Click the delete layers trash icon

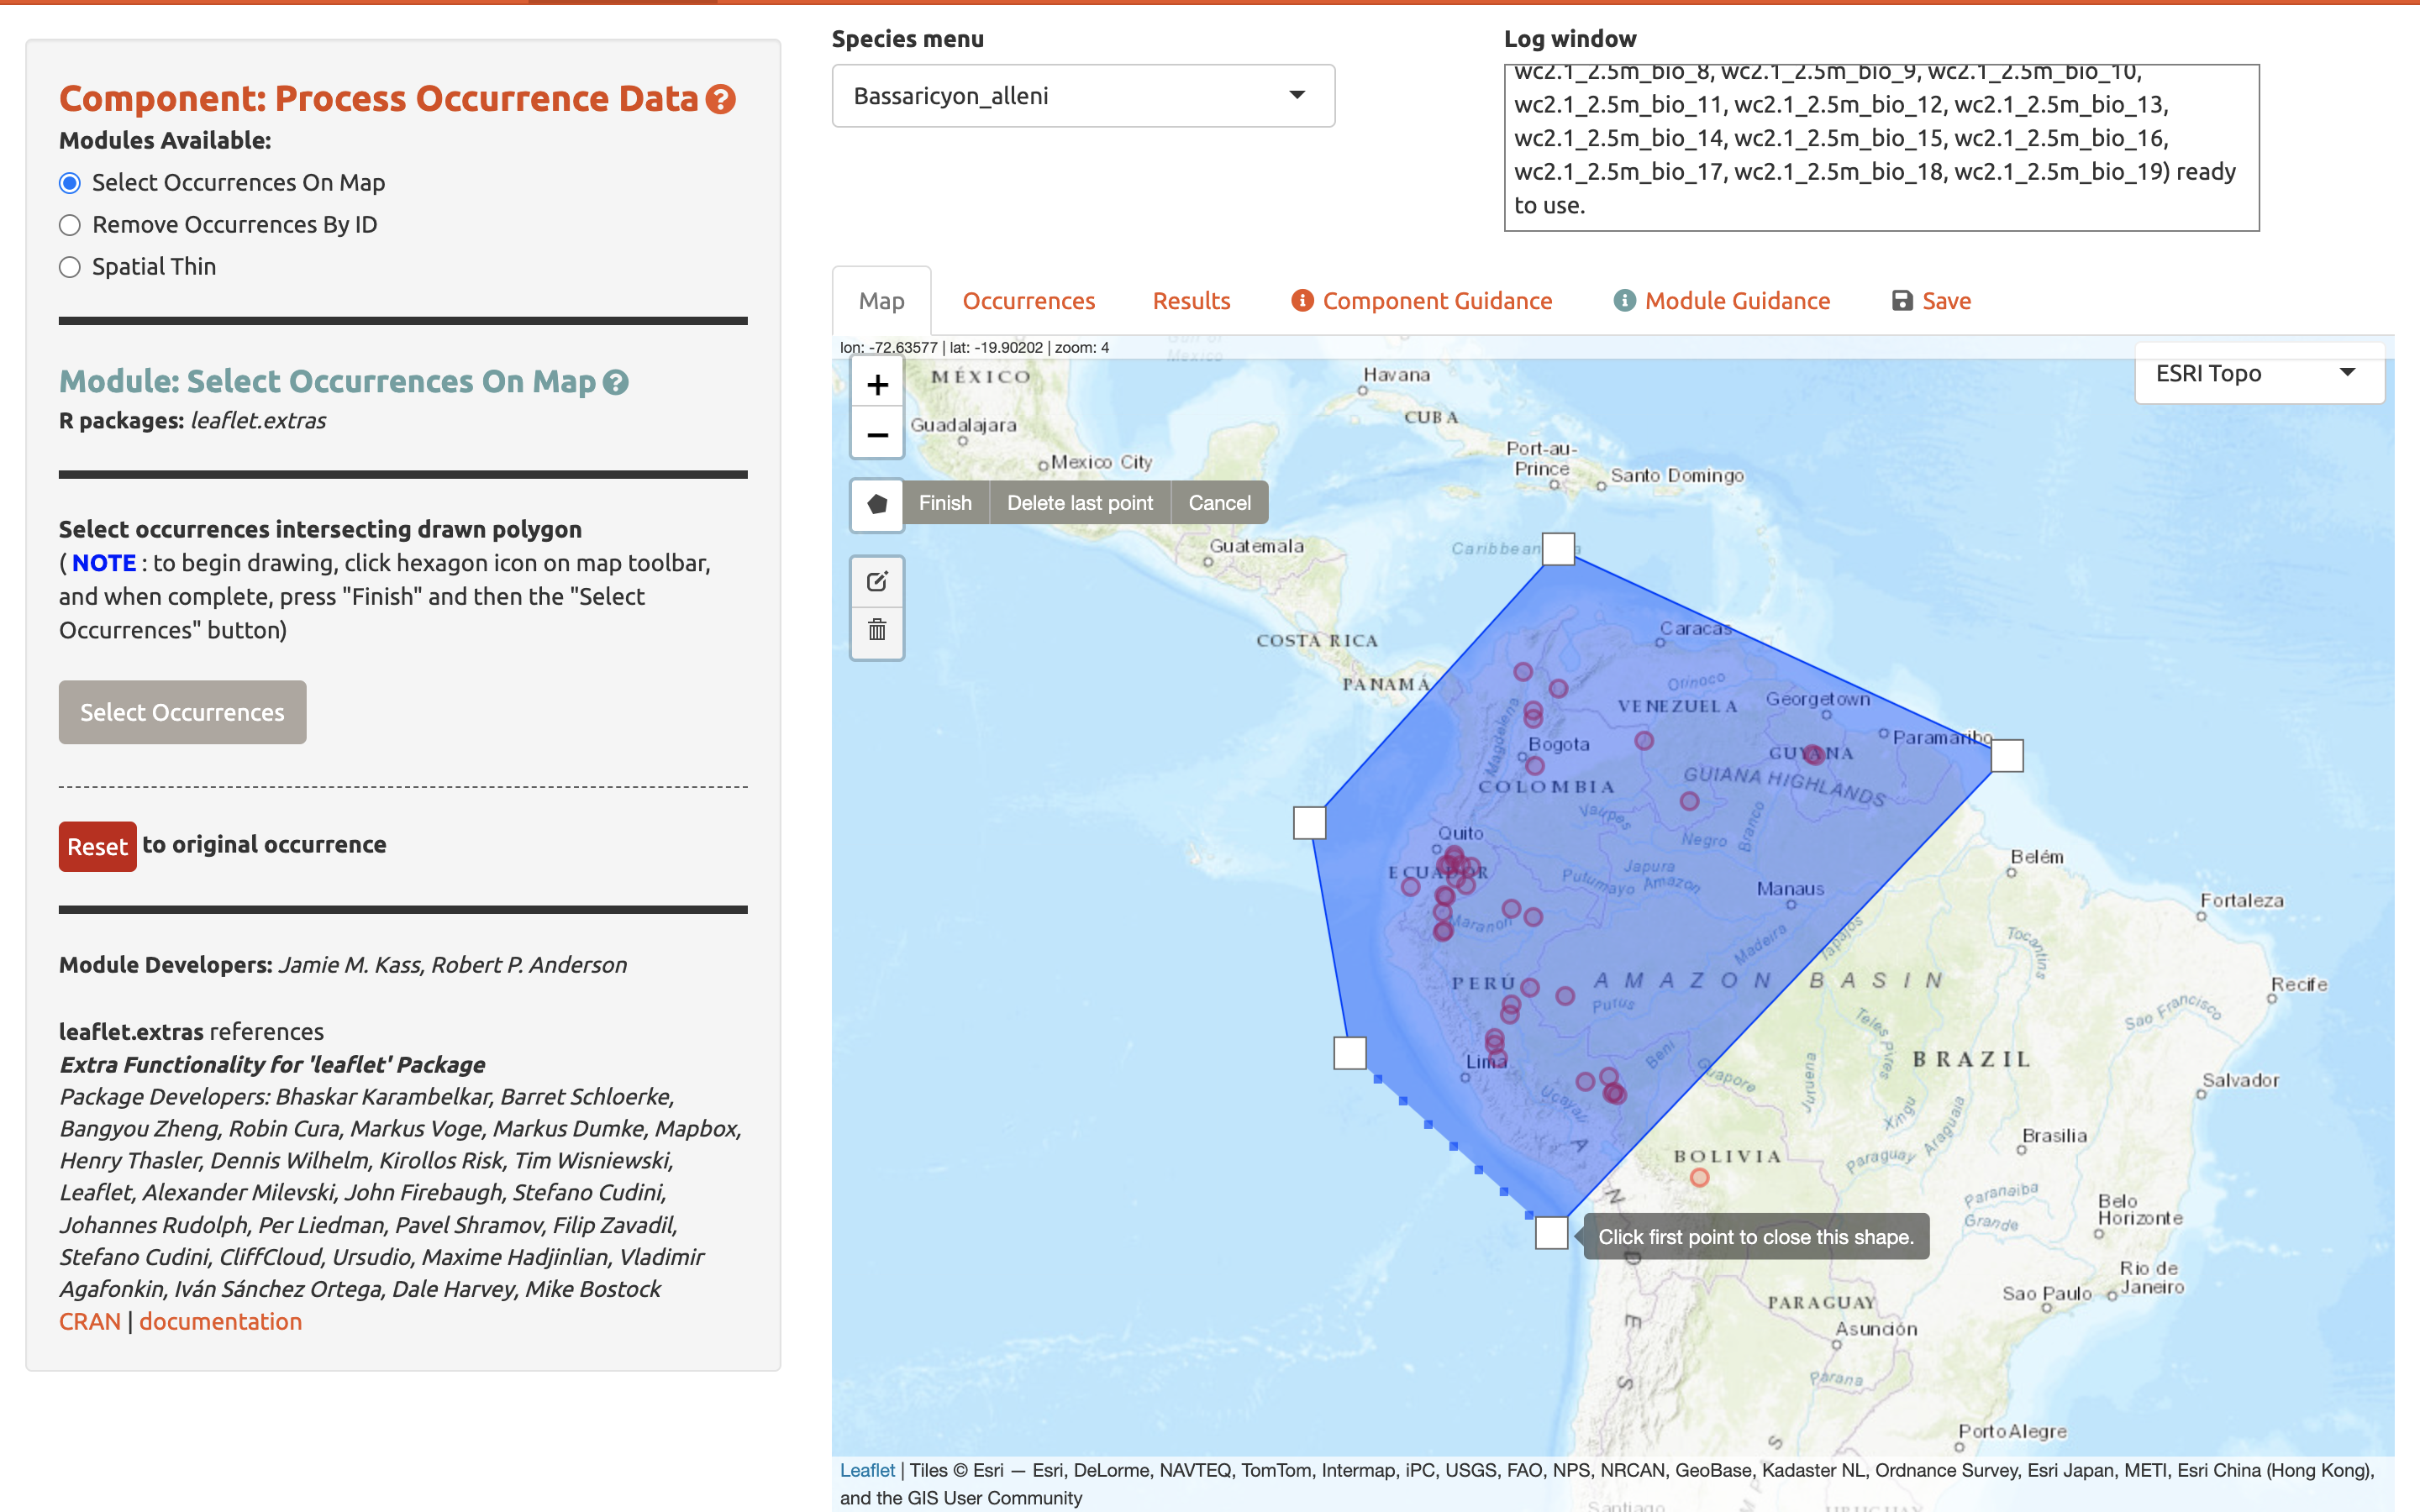(877, 630)
